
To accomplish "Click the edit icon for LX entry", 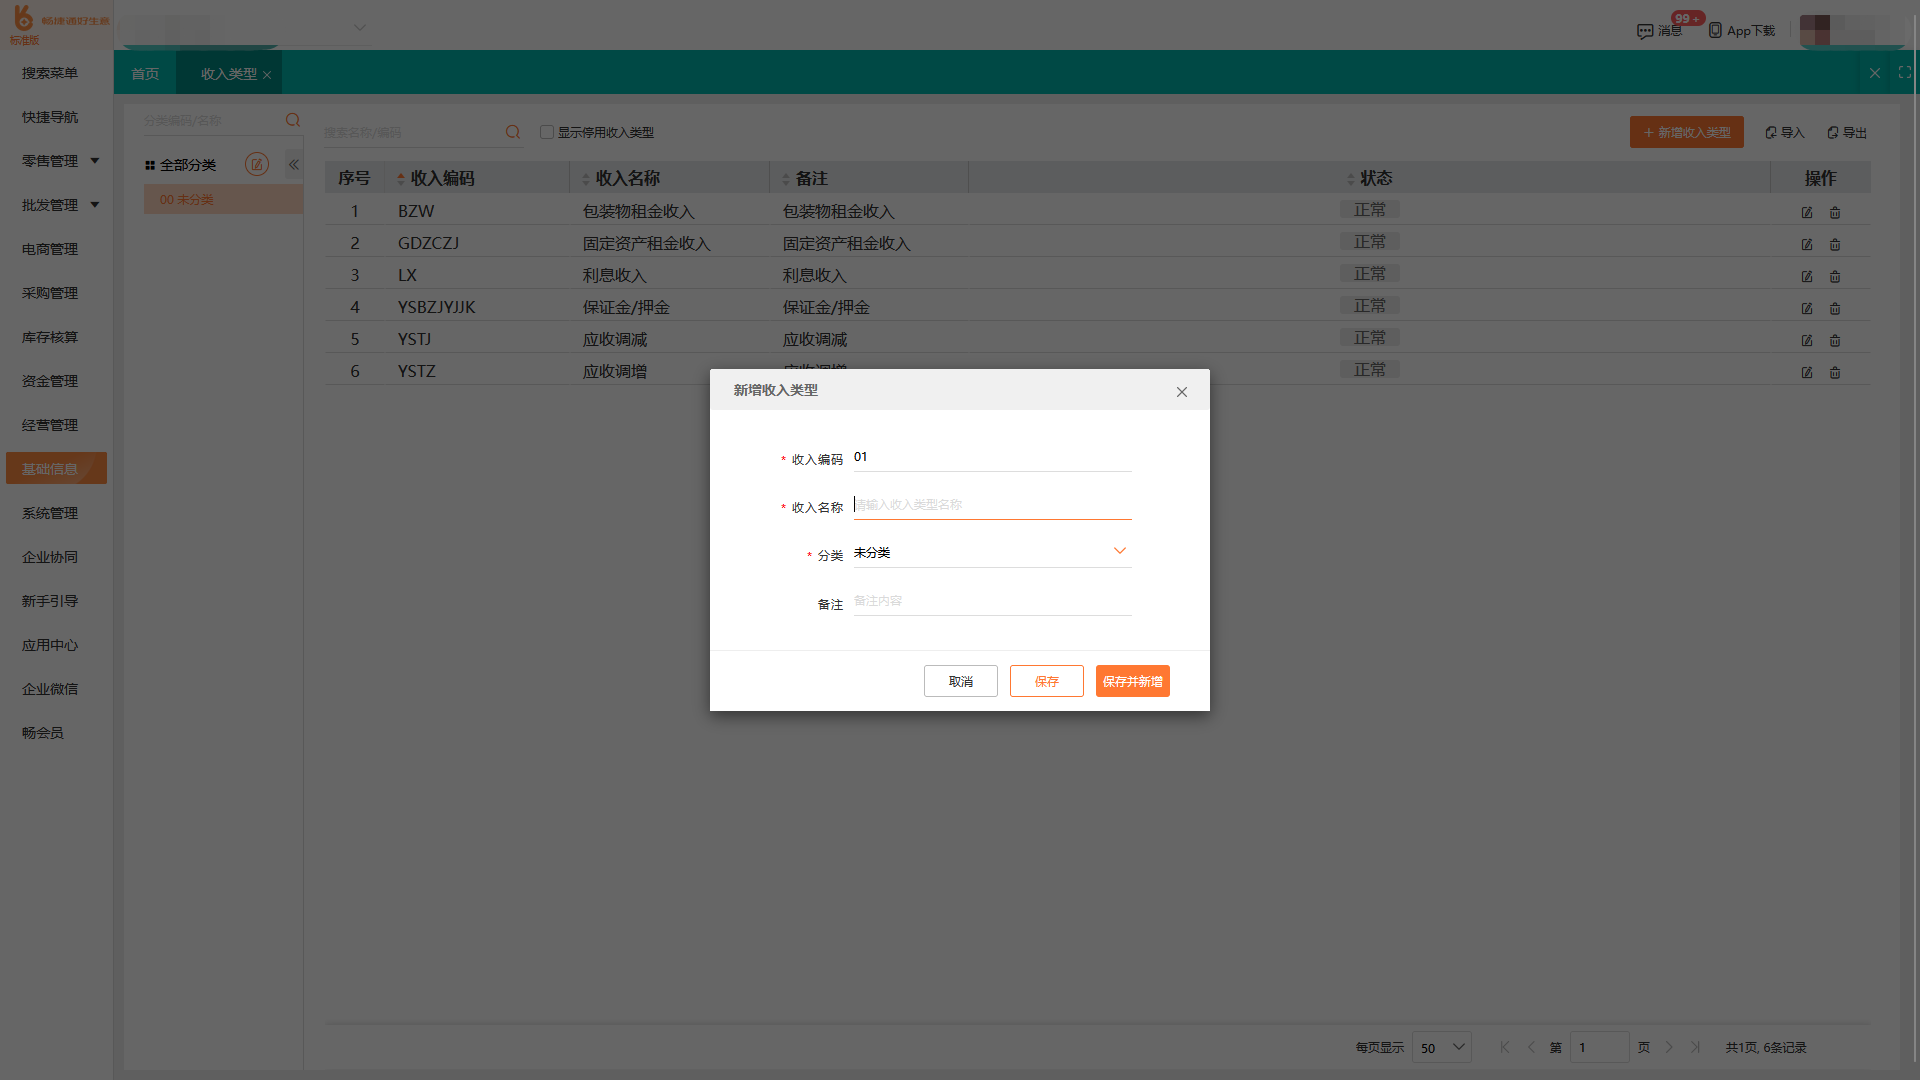I will pos(1807,276).
